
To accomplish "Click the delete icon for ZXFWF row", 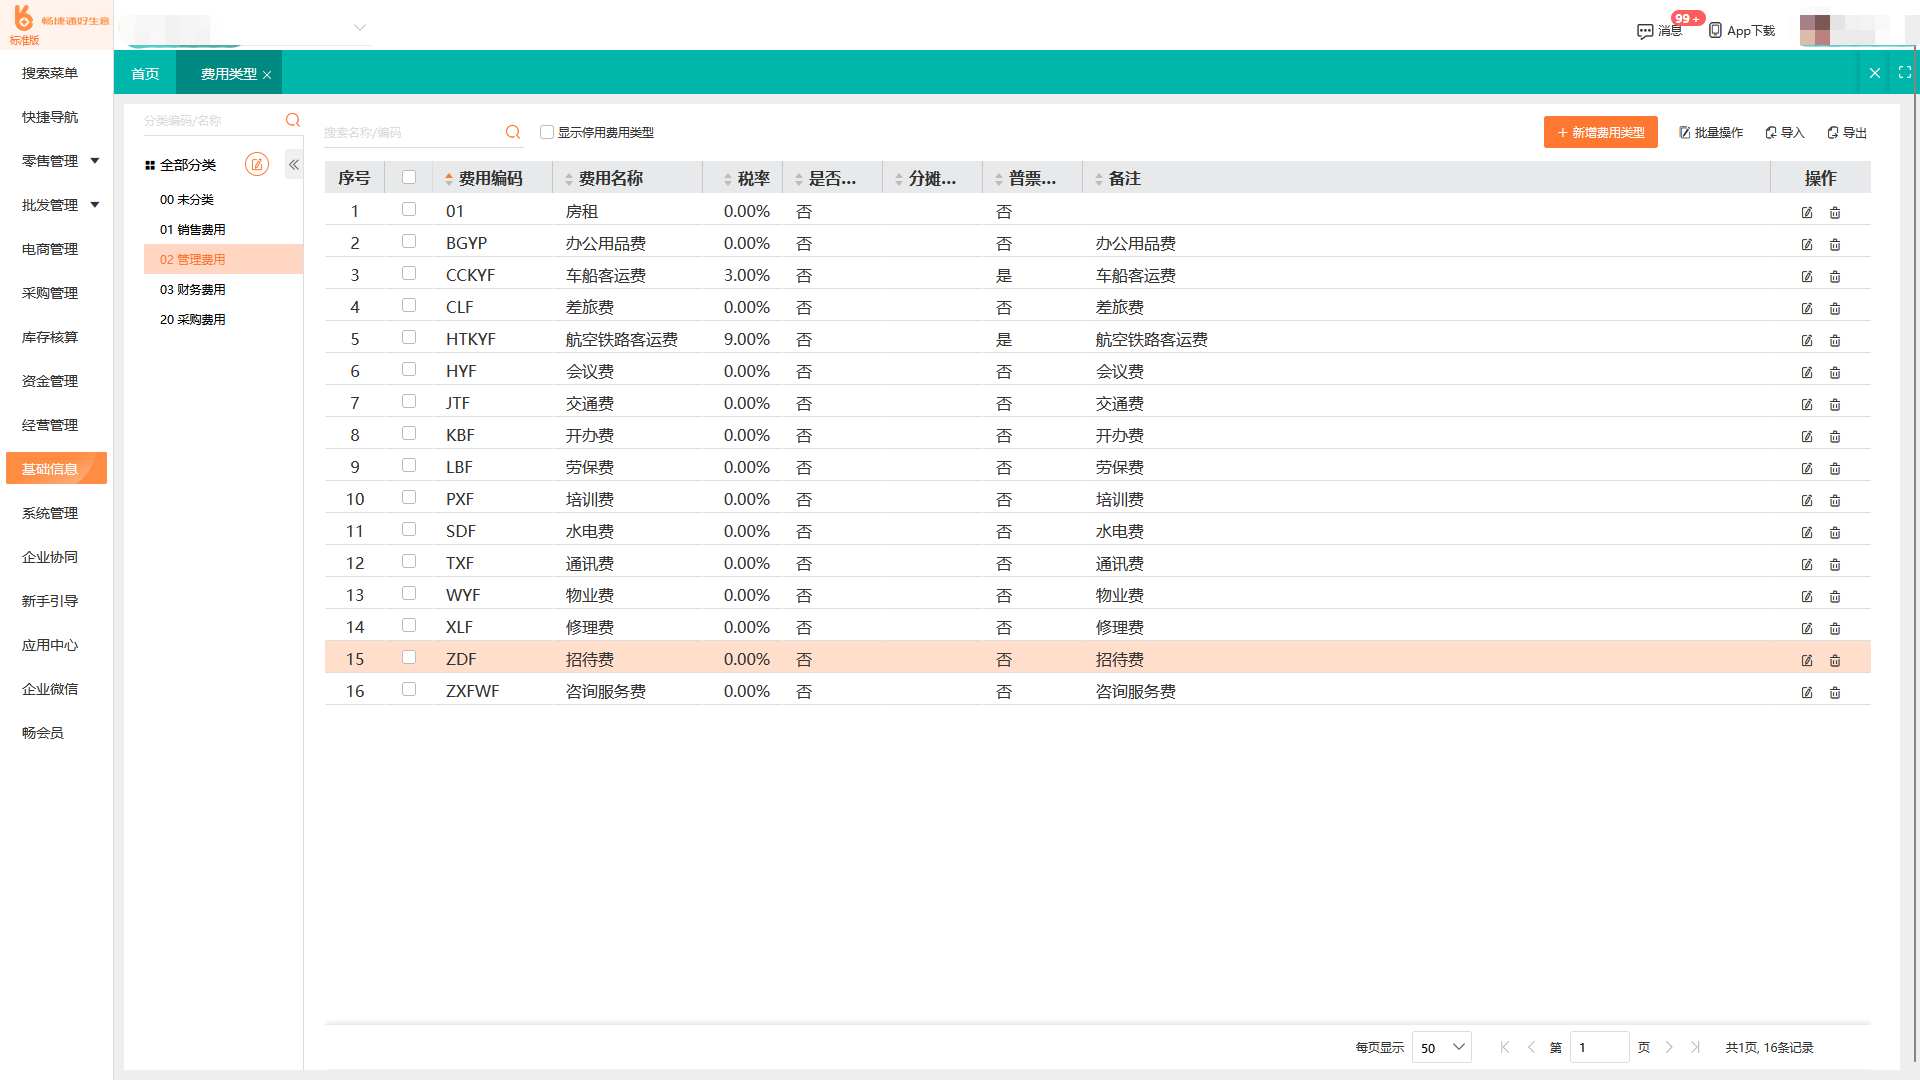I will click(1834, 690).
